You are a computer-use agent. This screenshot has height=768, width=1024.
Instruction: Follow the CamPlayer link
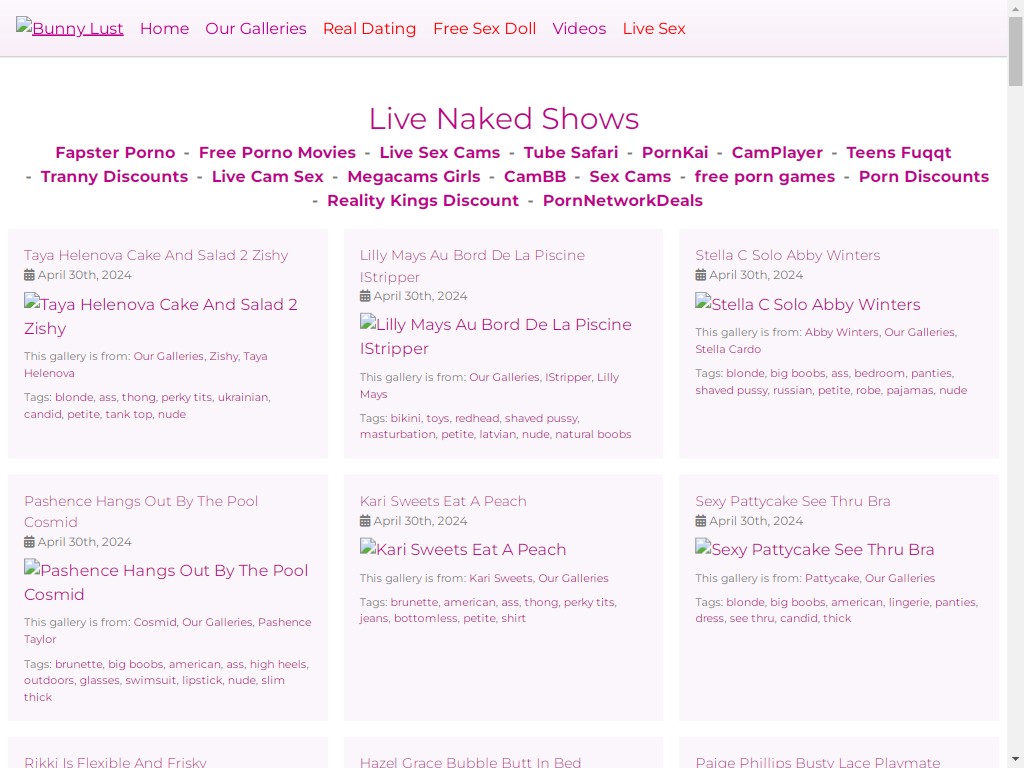[777, 152]
